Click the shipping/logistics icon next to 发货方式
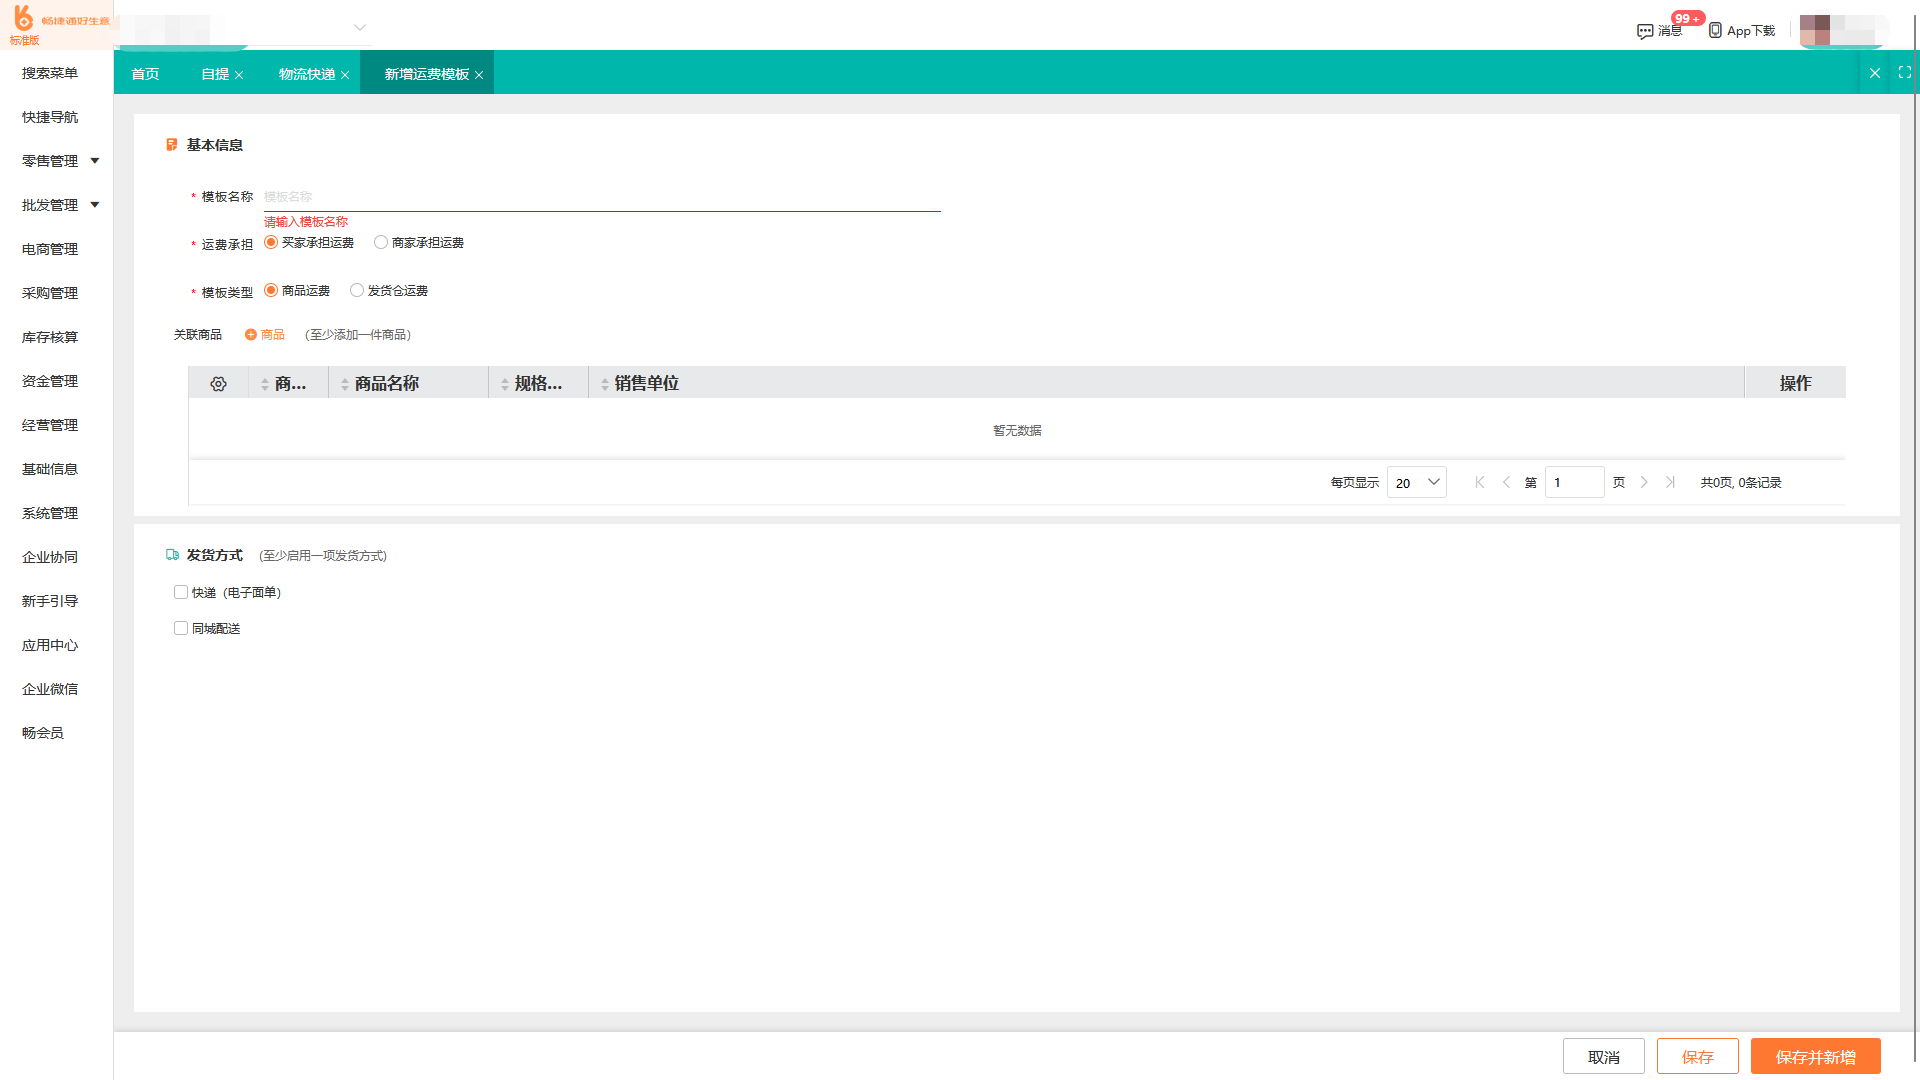The height and width of the screenshot is (1080, 1920). pos(173,554)
